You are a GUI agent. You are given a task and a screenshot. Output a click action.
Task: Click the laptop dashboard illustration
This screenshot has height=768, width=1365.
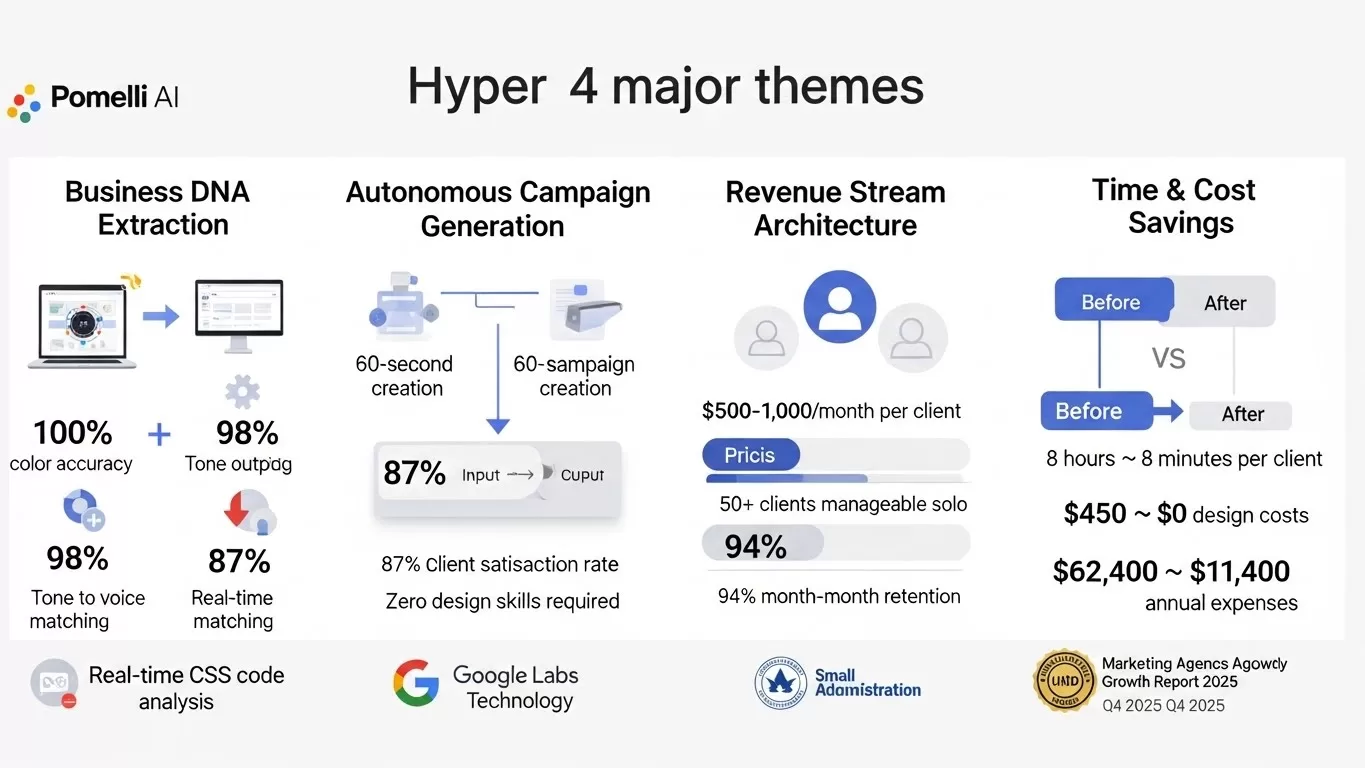tap(82, 326)
